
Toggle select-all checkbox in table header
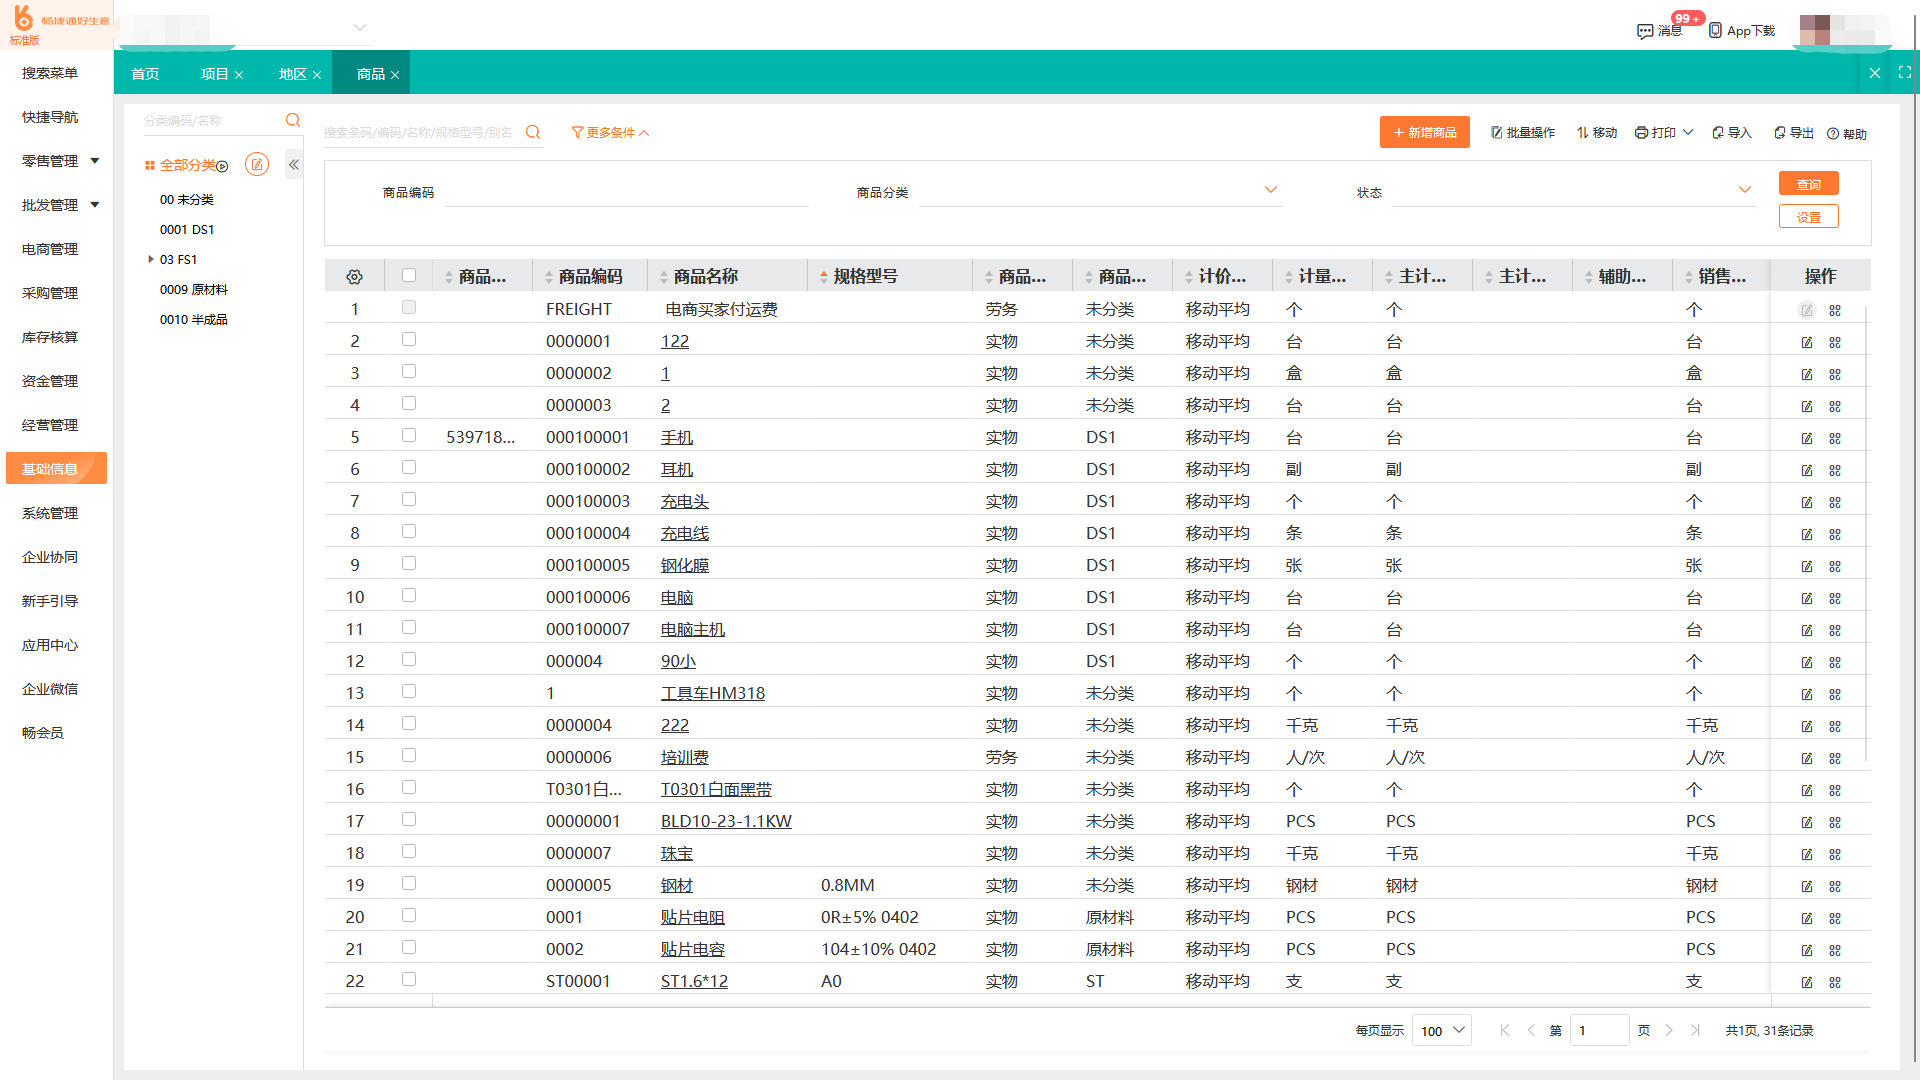pos(409,276)
